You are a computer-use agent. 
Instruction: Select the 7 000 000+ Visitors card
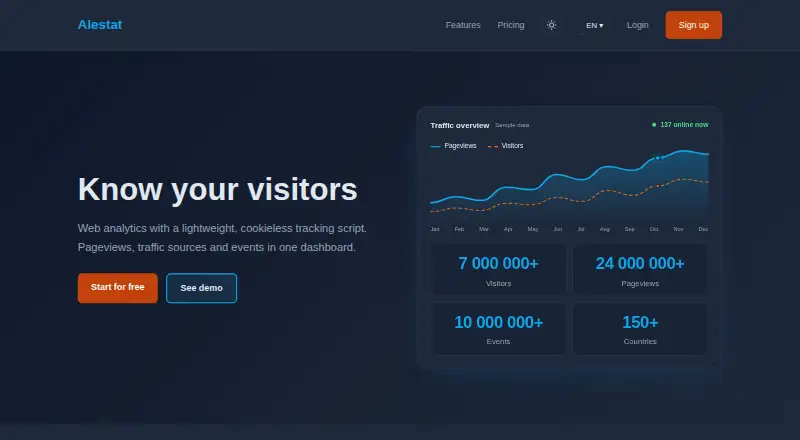(x=498, y=269)
